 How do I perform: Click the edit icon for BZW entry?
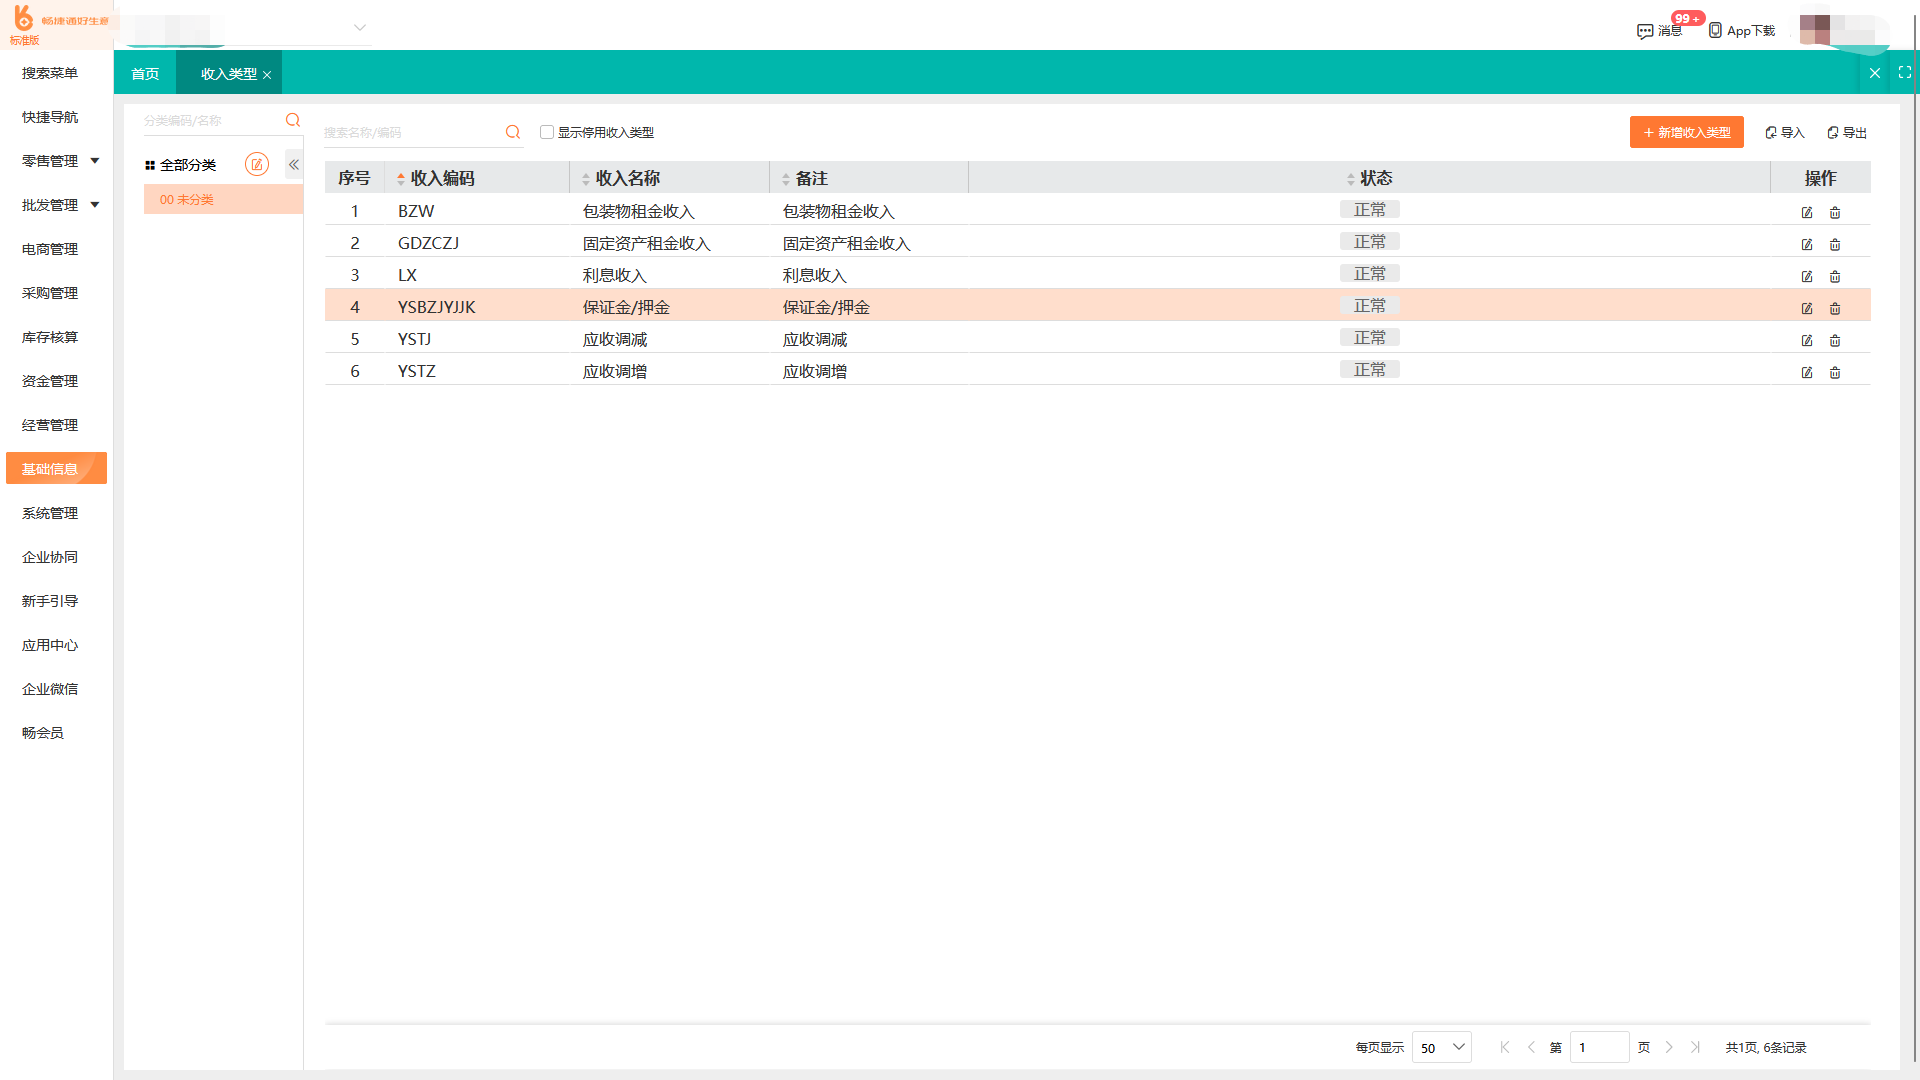point(1807,211)
